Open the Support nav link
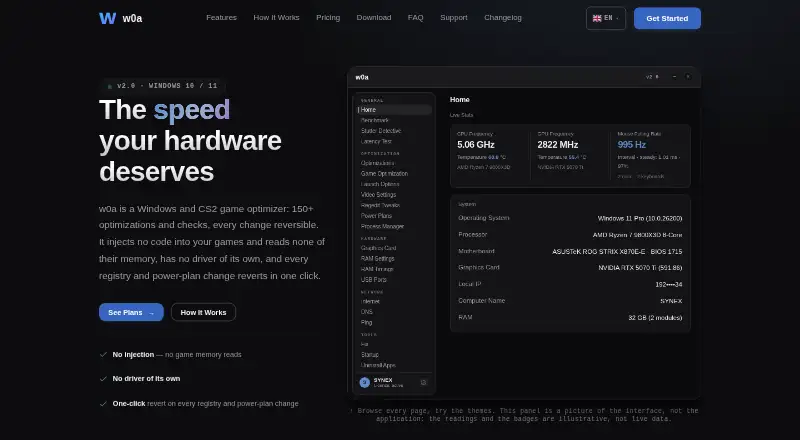The width and height of the screenshot is (800, 440). click(454, 18)
